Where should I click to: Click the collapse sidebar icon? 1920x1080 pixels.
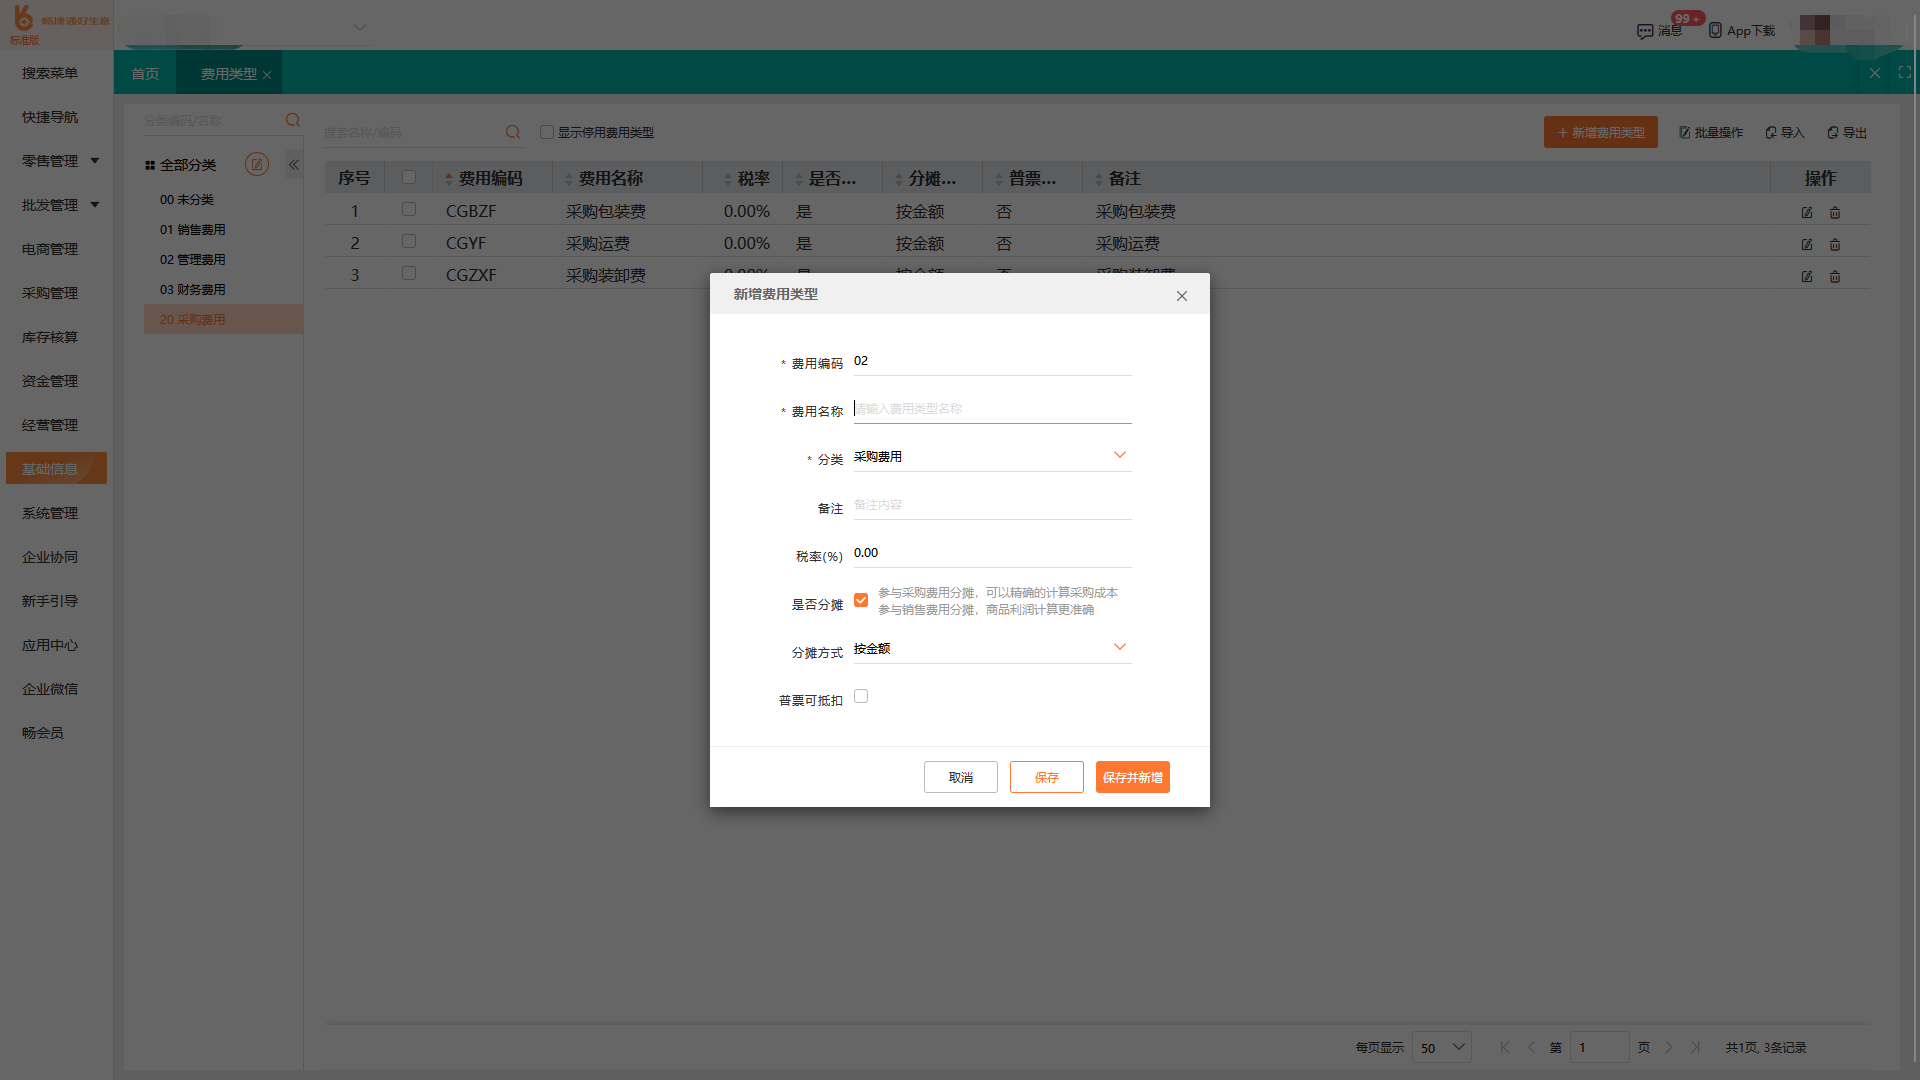click(x=294, y=164)
